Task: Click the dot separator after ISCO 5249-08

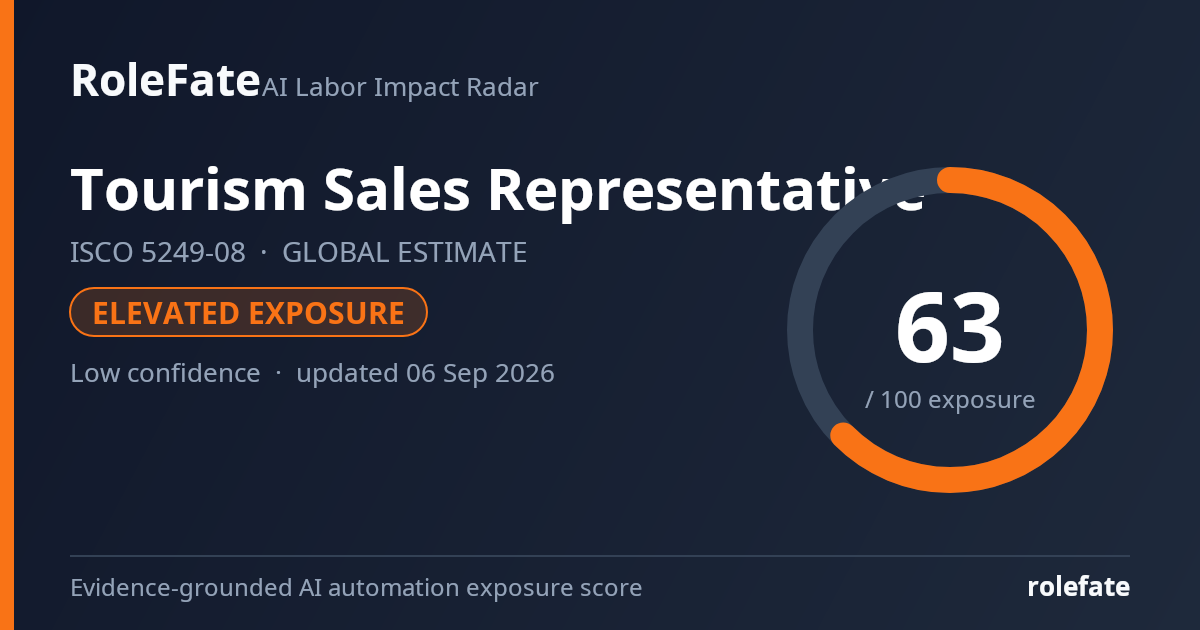Action: [x=264, y=254]
